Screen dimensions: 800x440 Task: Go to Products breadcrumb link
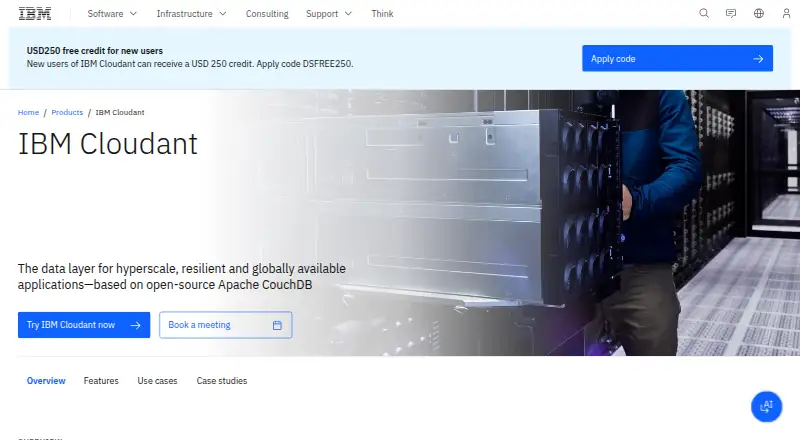pos(67,112)
